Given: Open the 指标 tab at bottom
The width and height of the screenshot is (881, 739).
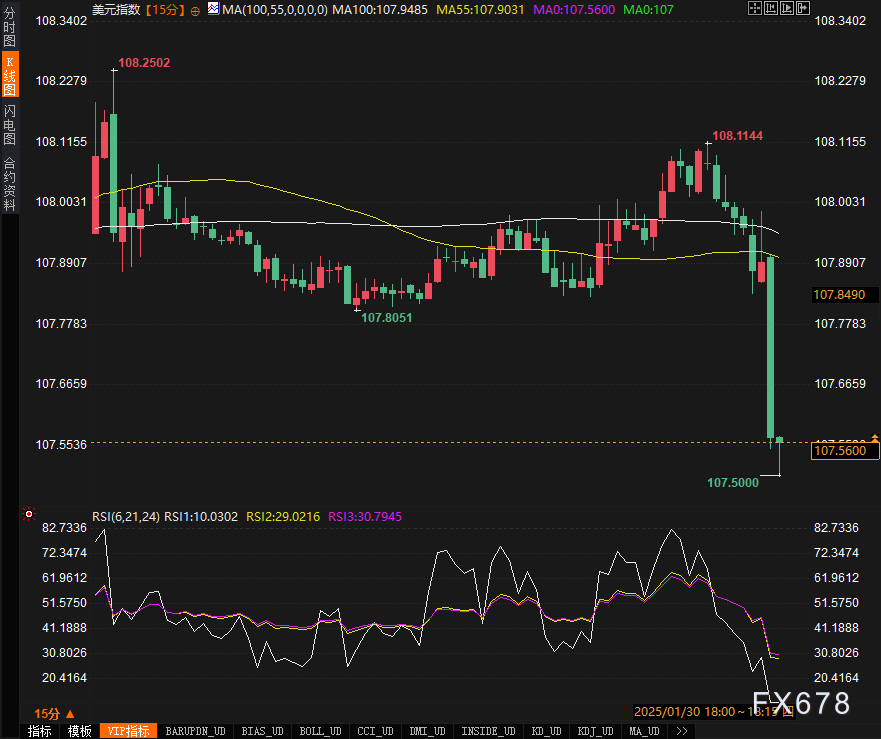Looking at the screenshot, I should (x=40, y=731).
